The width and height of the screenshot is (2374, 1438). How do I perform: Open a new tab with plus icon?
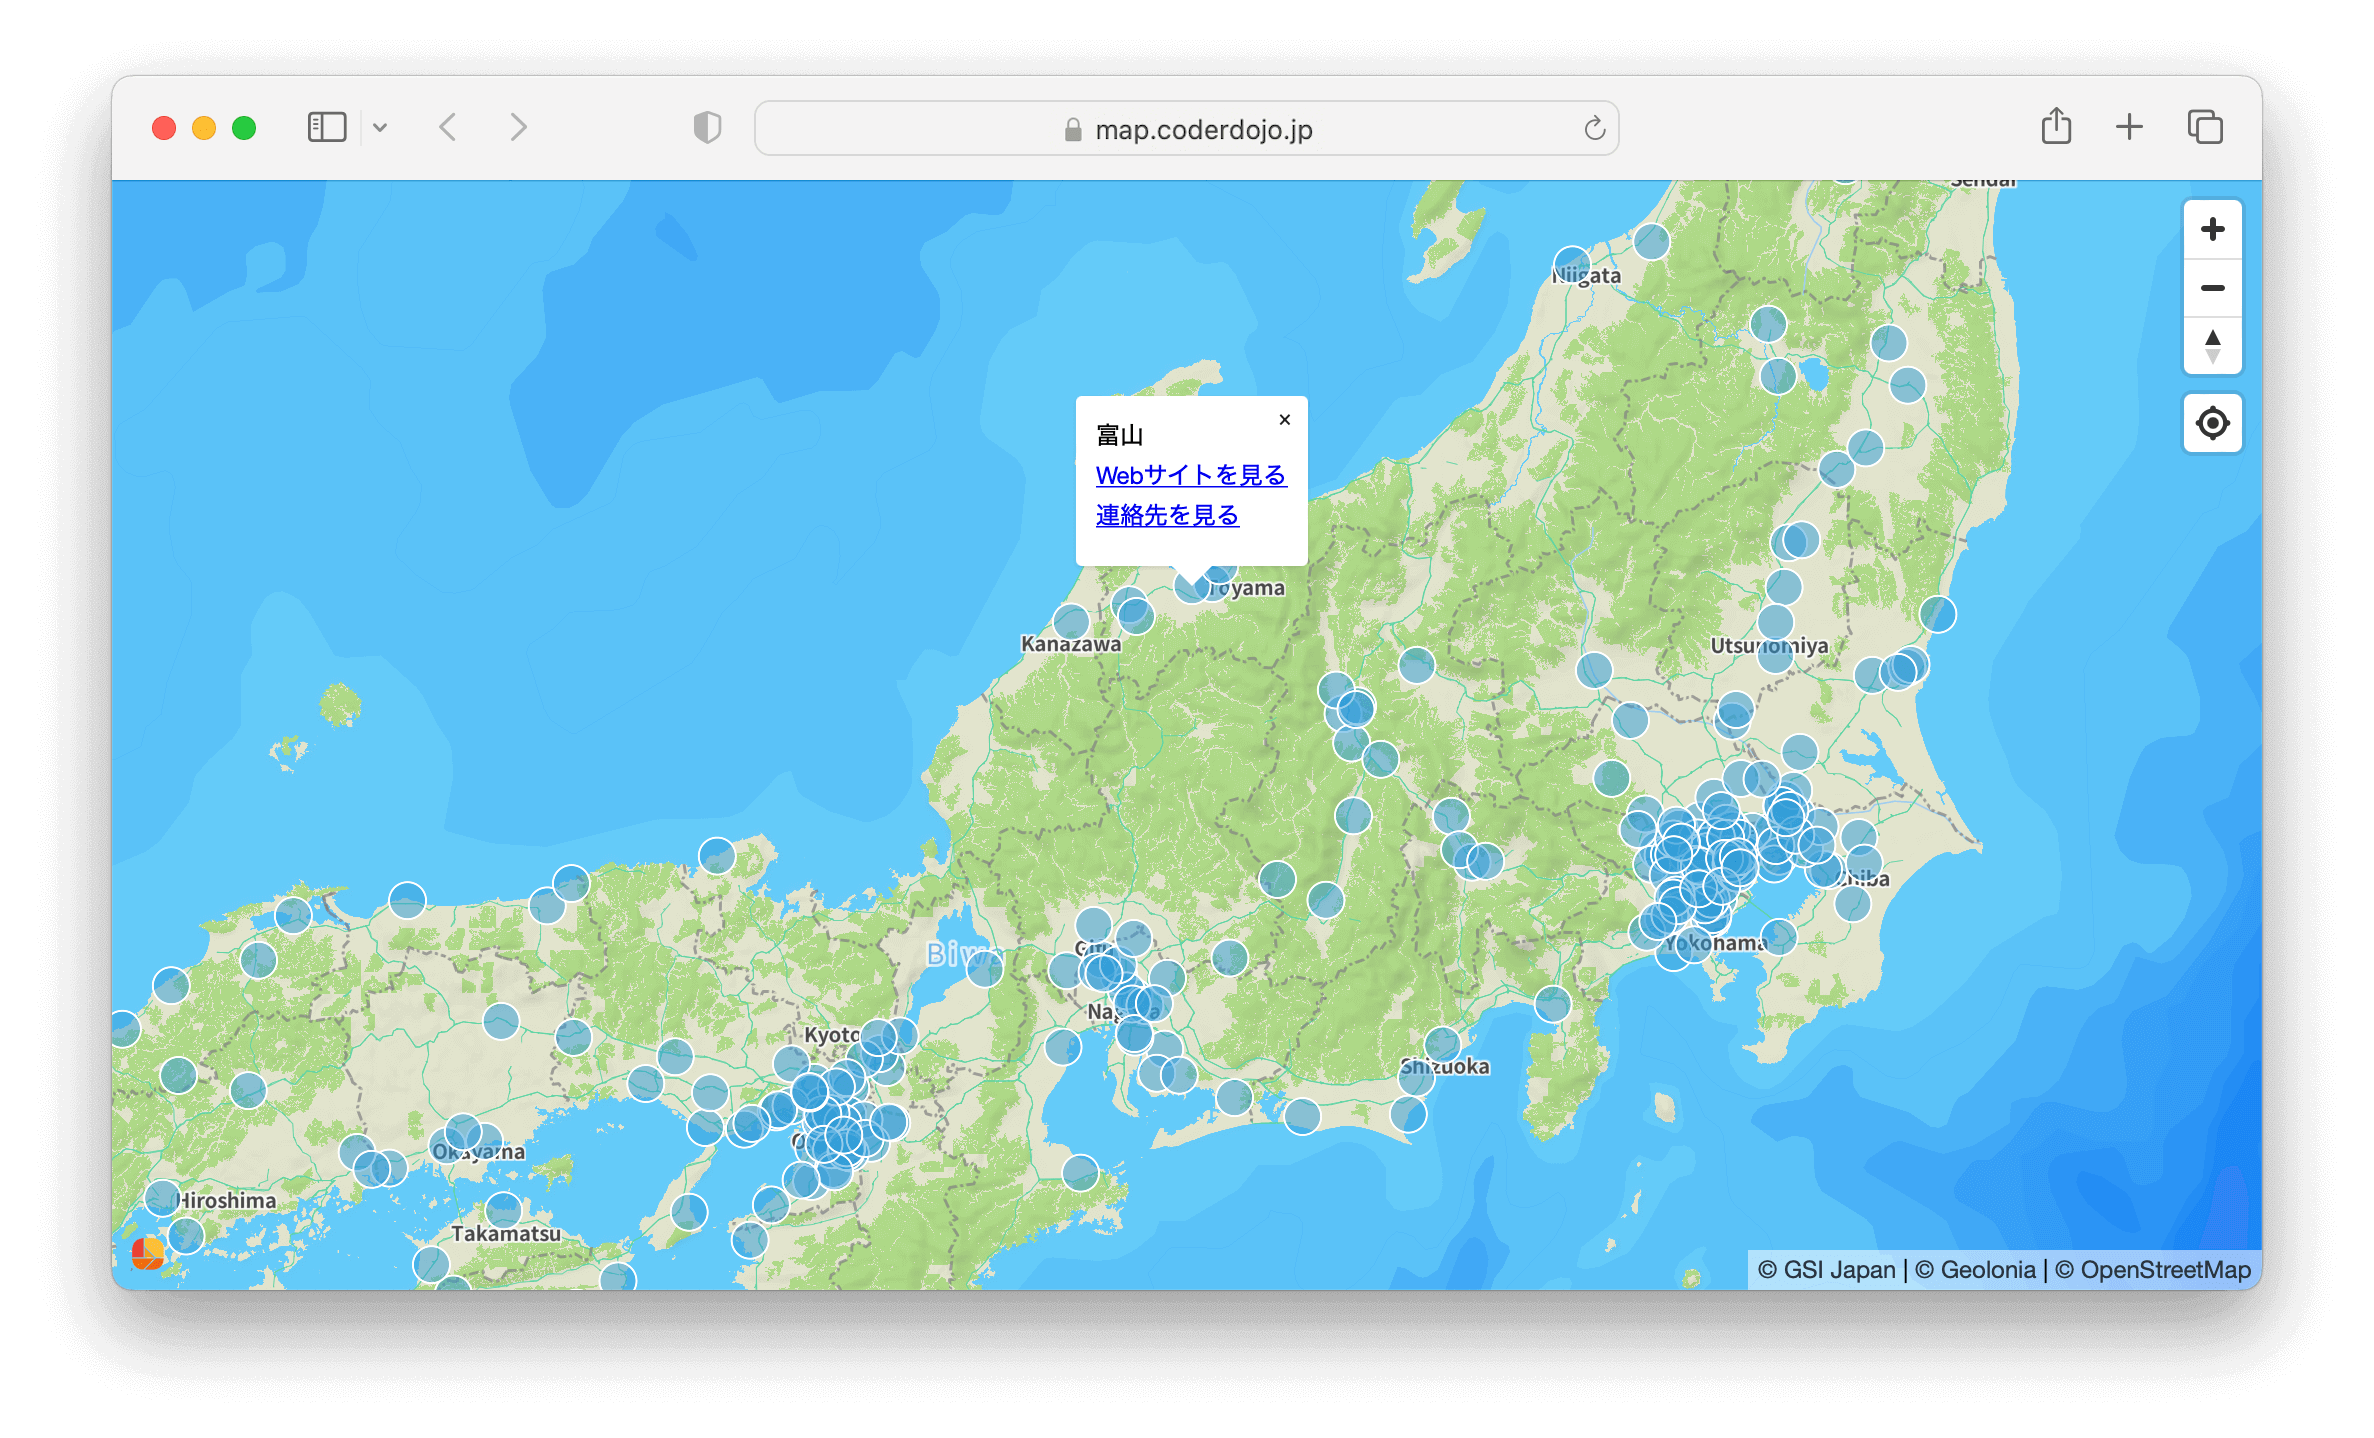[2129, 127]
